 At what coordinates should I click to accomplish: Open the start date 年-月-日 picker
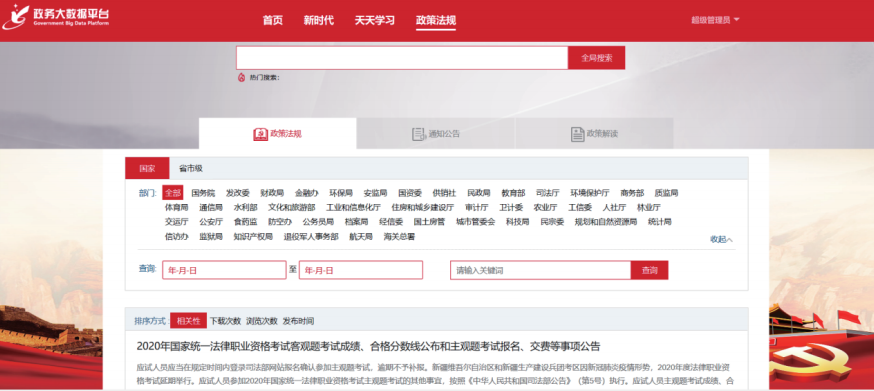[224, 271]
